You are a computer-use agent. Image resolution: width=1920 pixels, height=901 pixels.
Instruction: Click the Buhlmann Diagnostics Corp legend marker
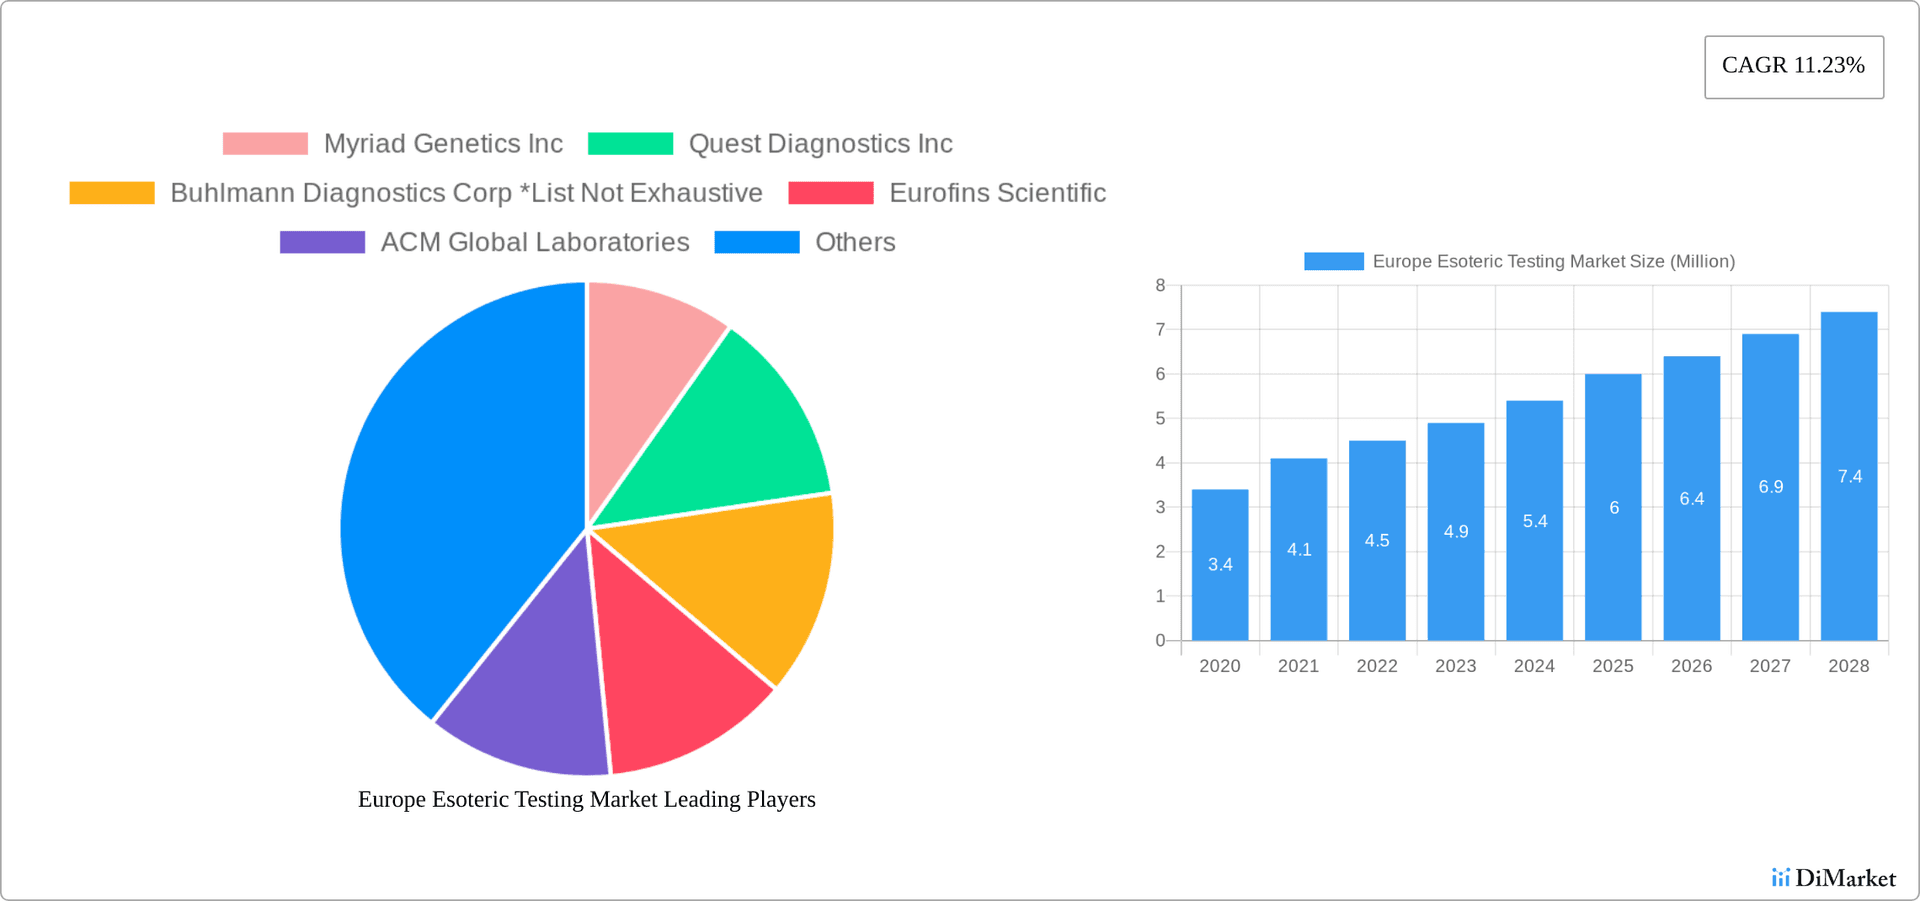[x=111, y=192]
